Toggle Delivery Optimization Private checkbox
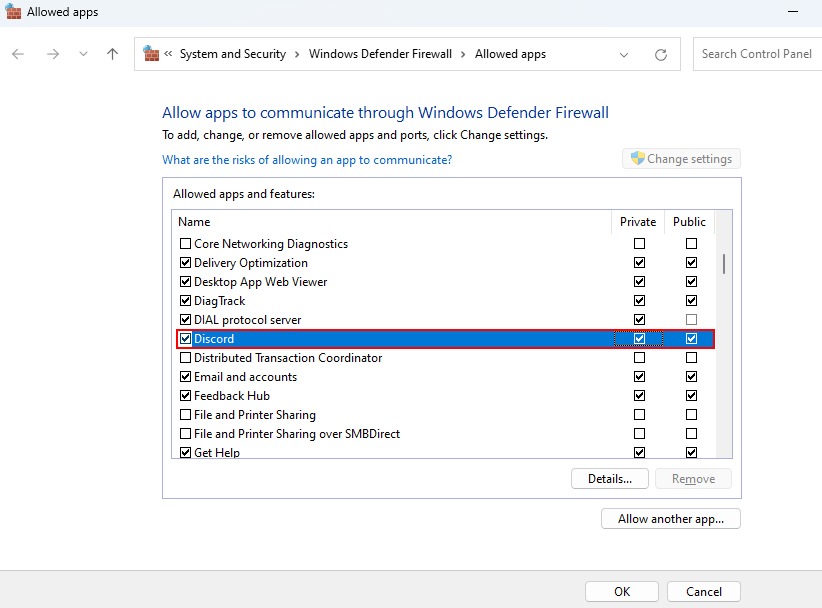 click(639, 263)
